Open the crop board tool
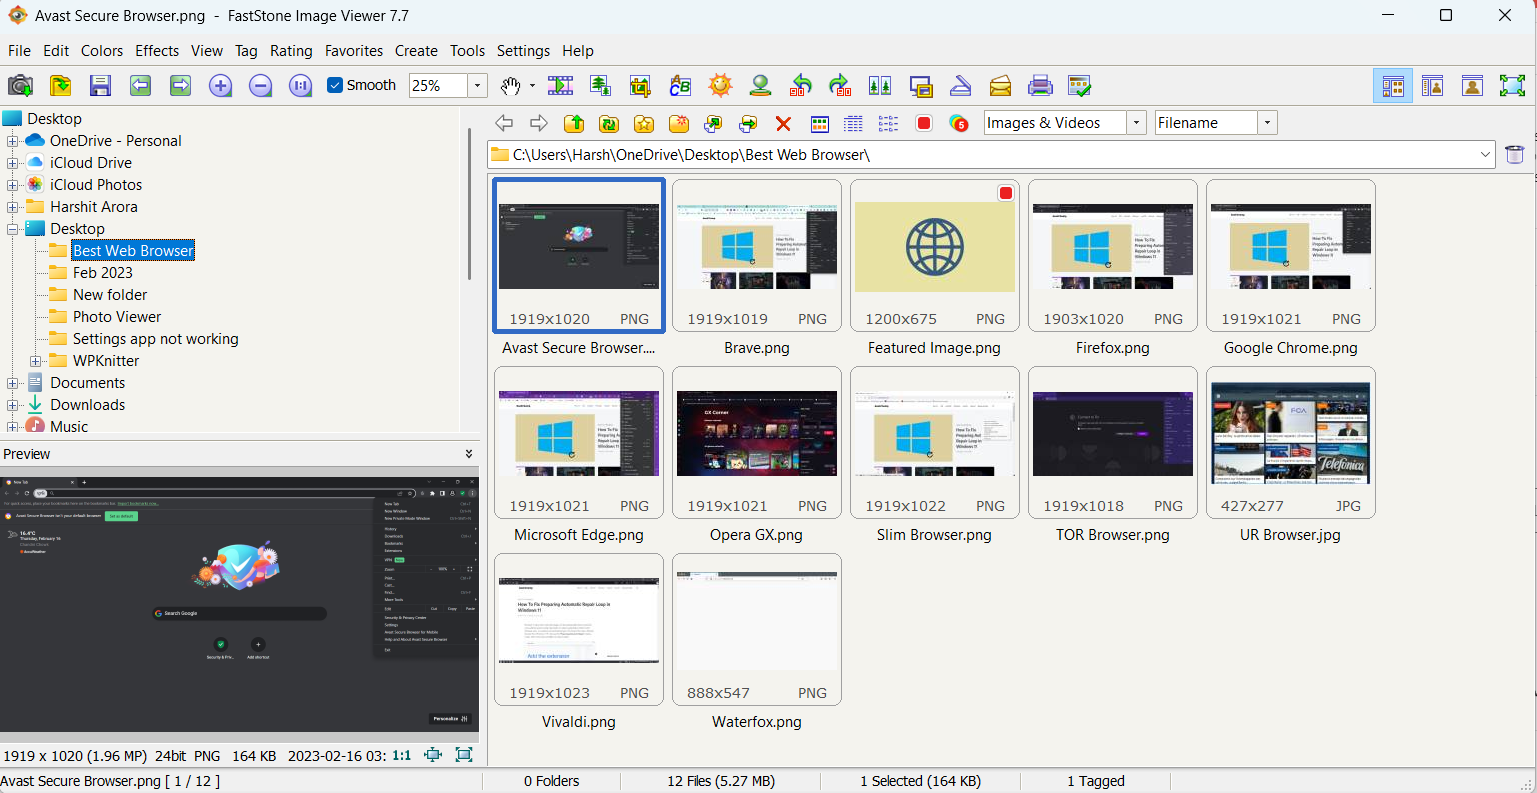1537x793 pixels. click(x=640, y=86)
